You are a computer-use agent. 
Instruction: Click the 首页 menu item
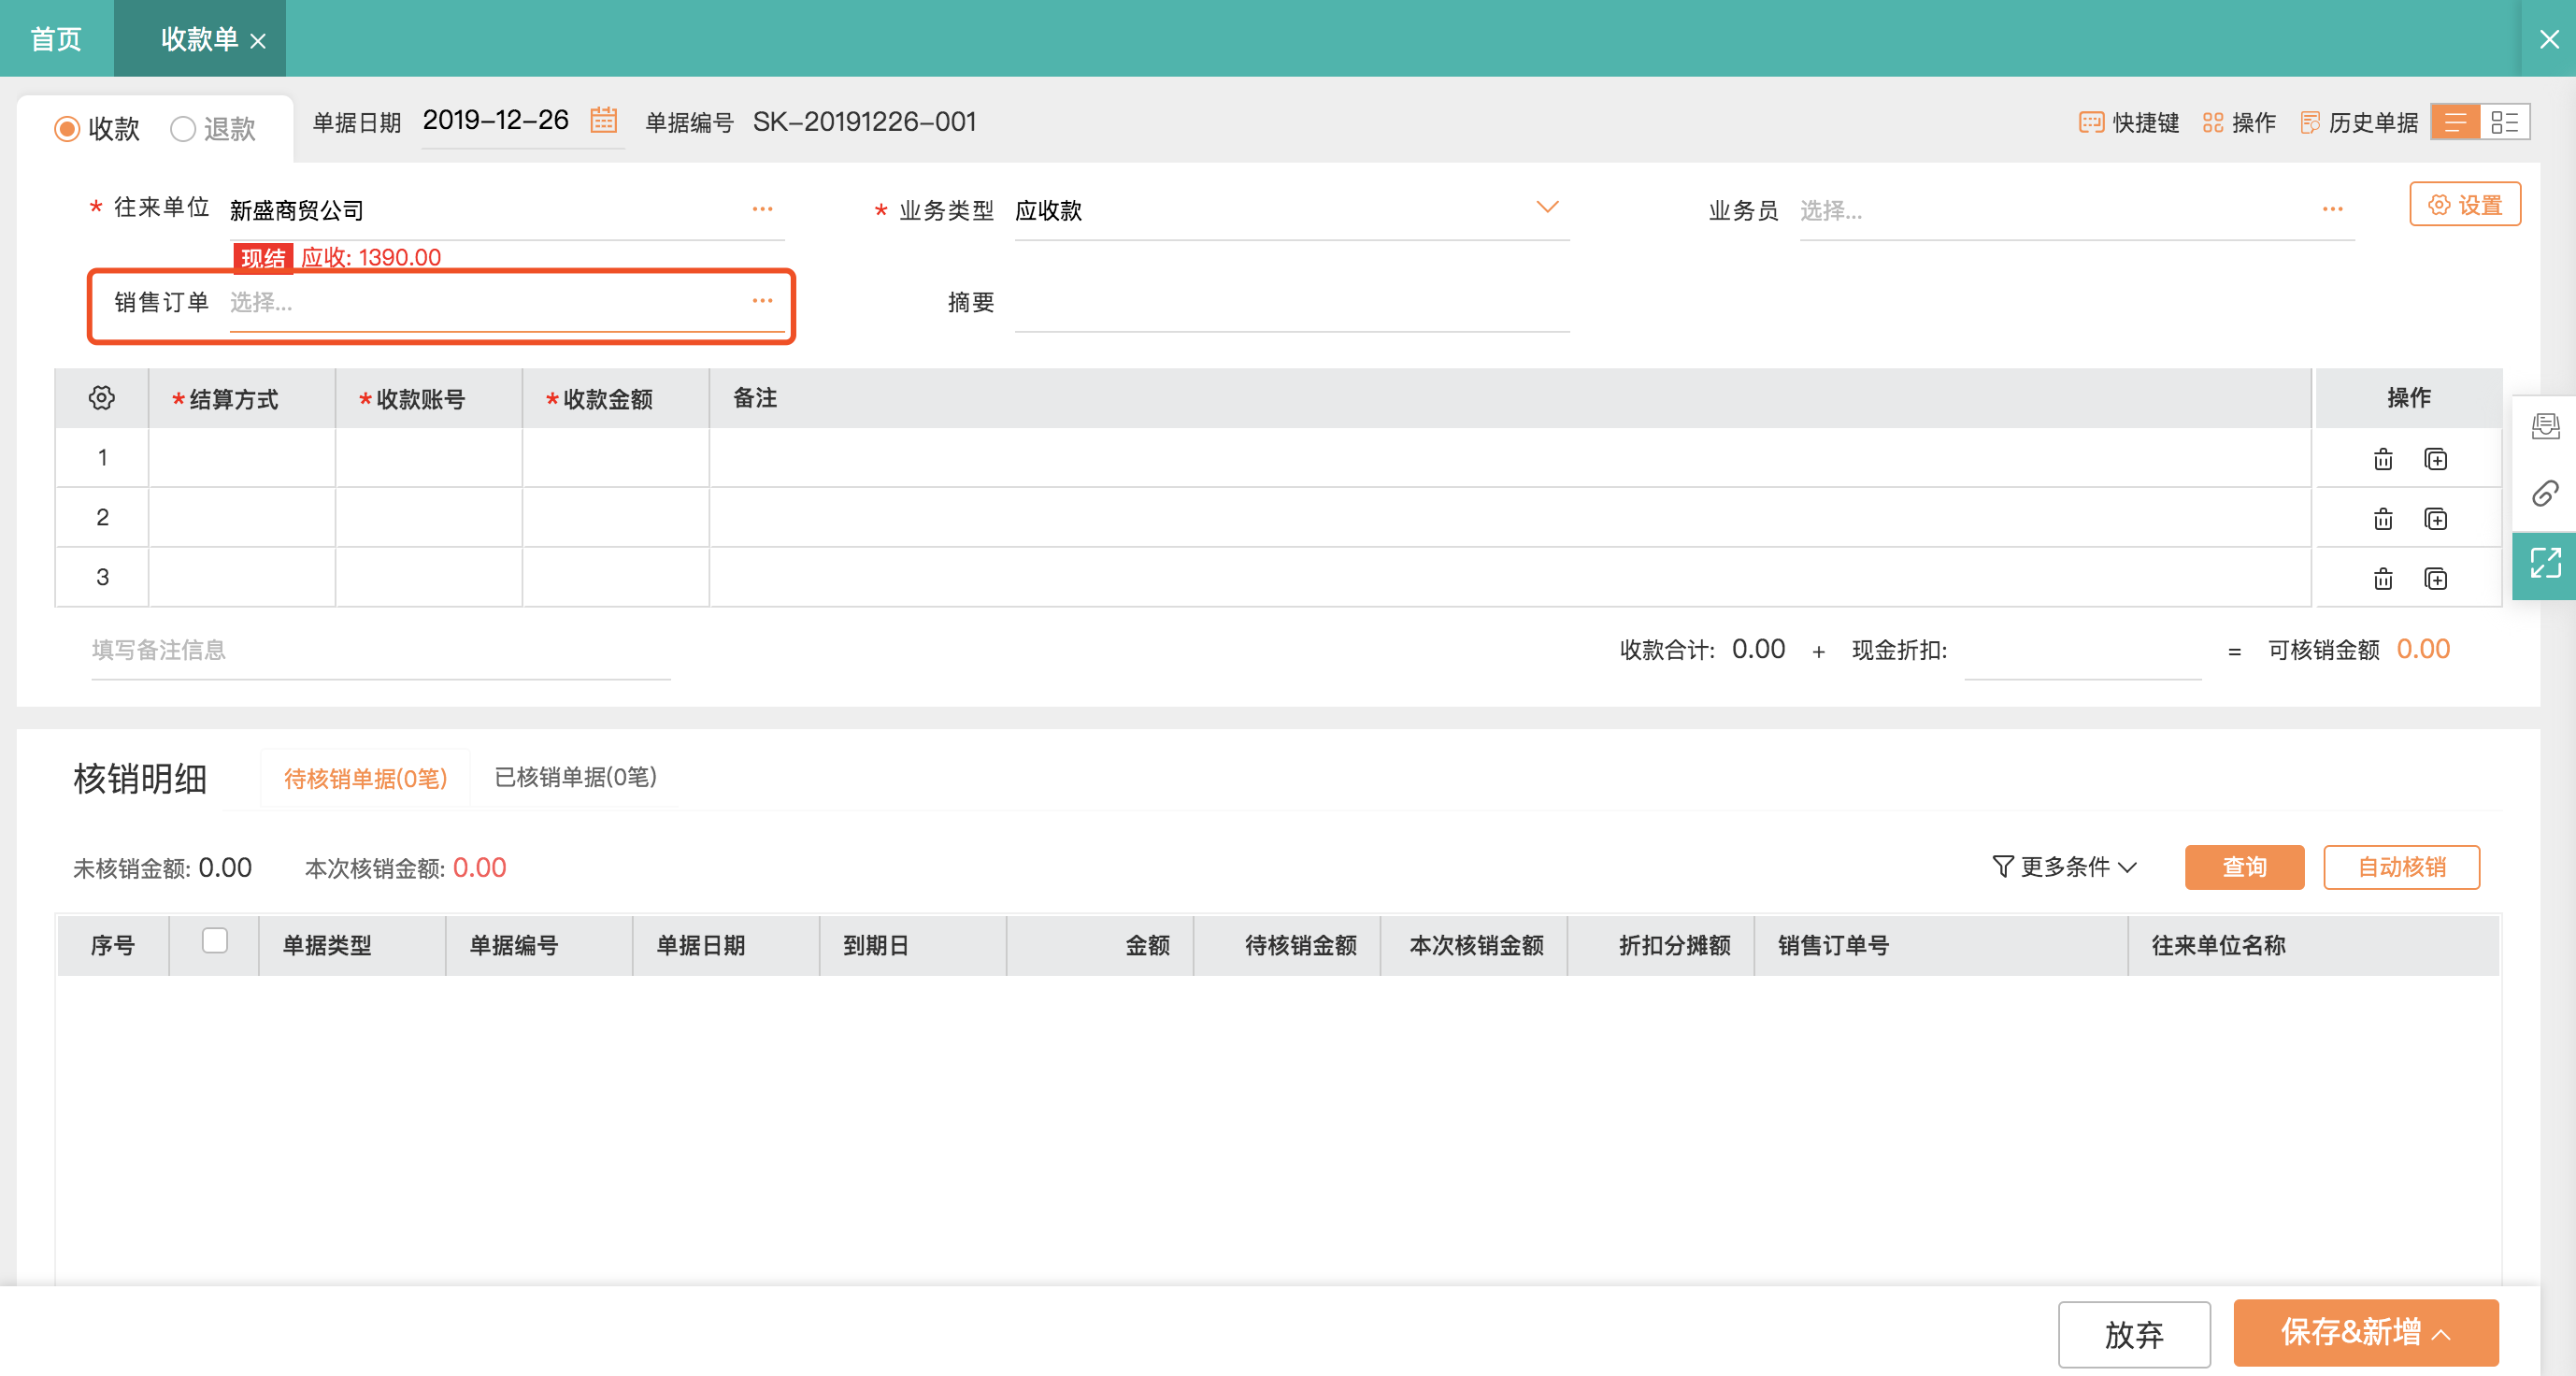pos(60,33)
